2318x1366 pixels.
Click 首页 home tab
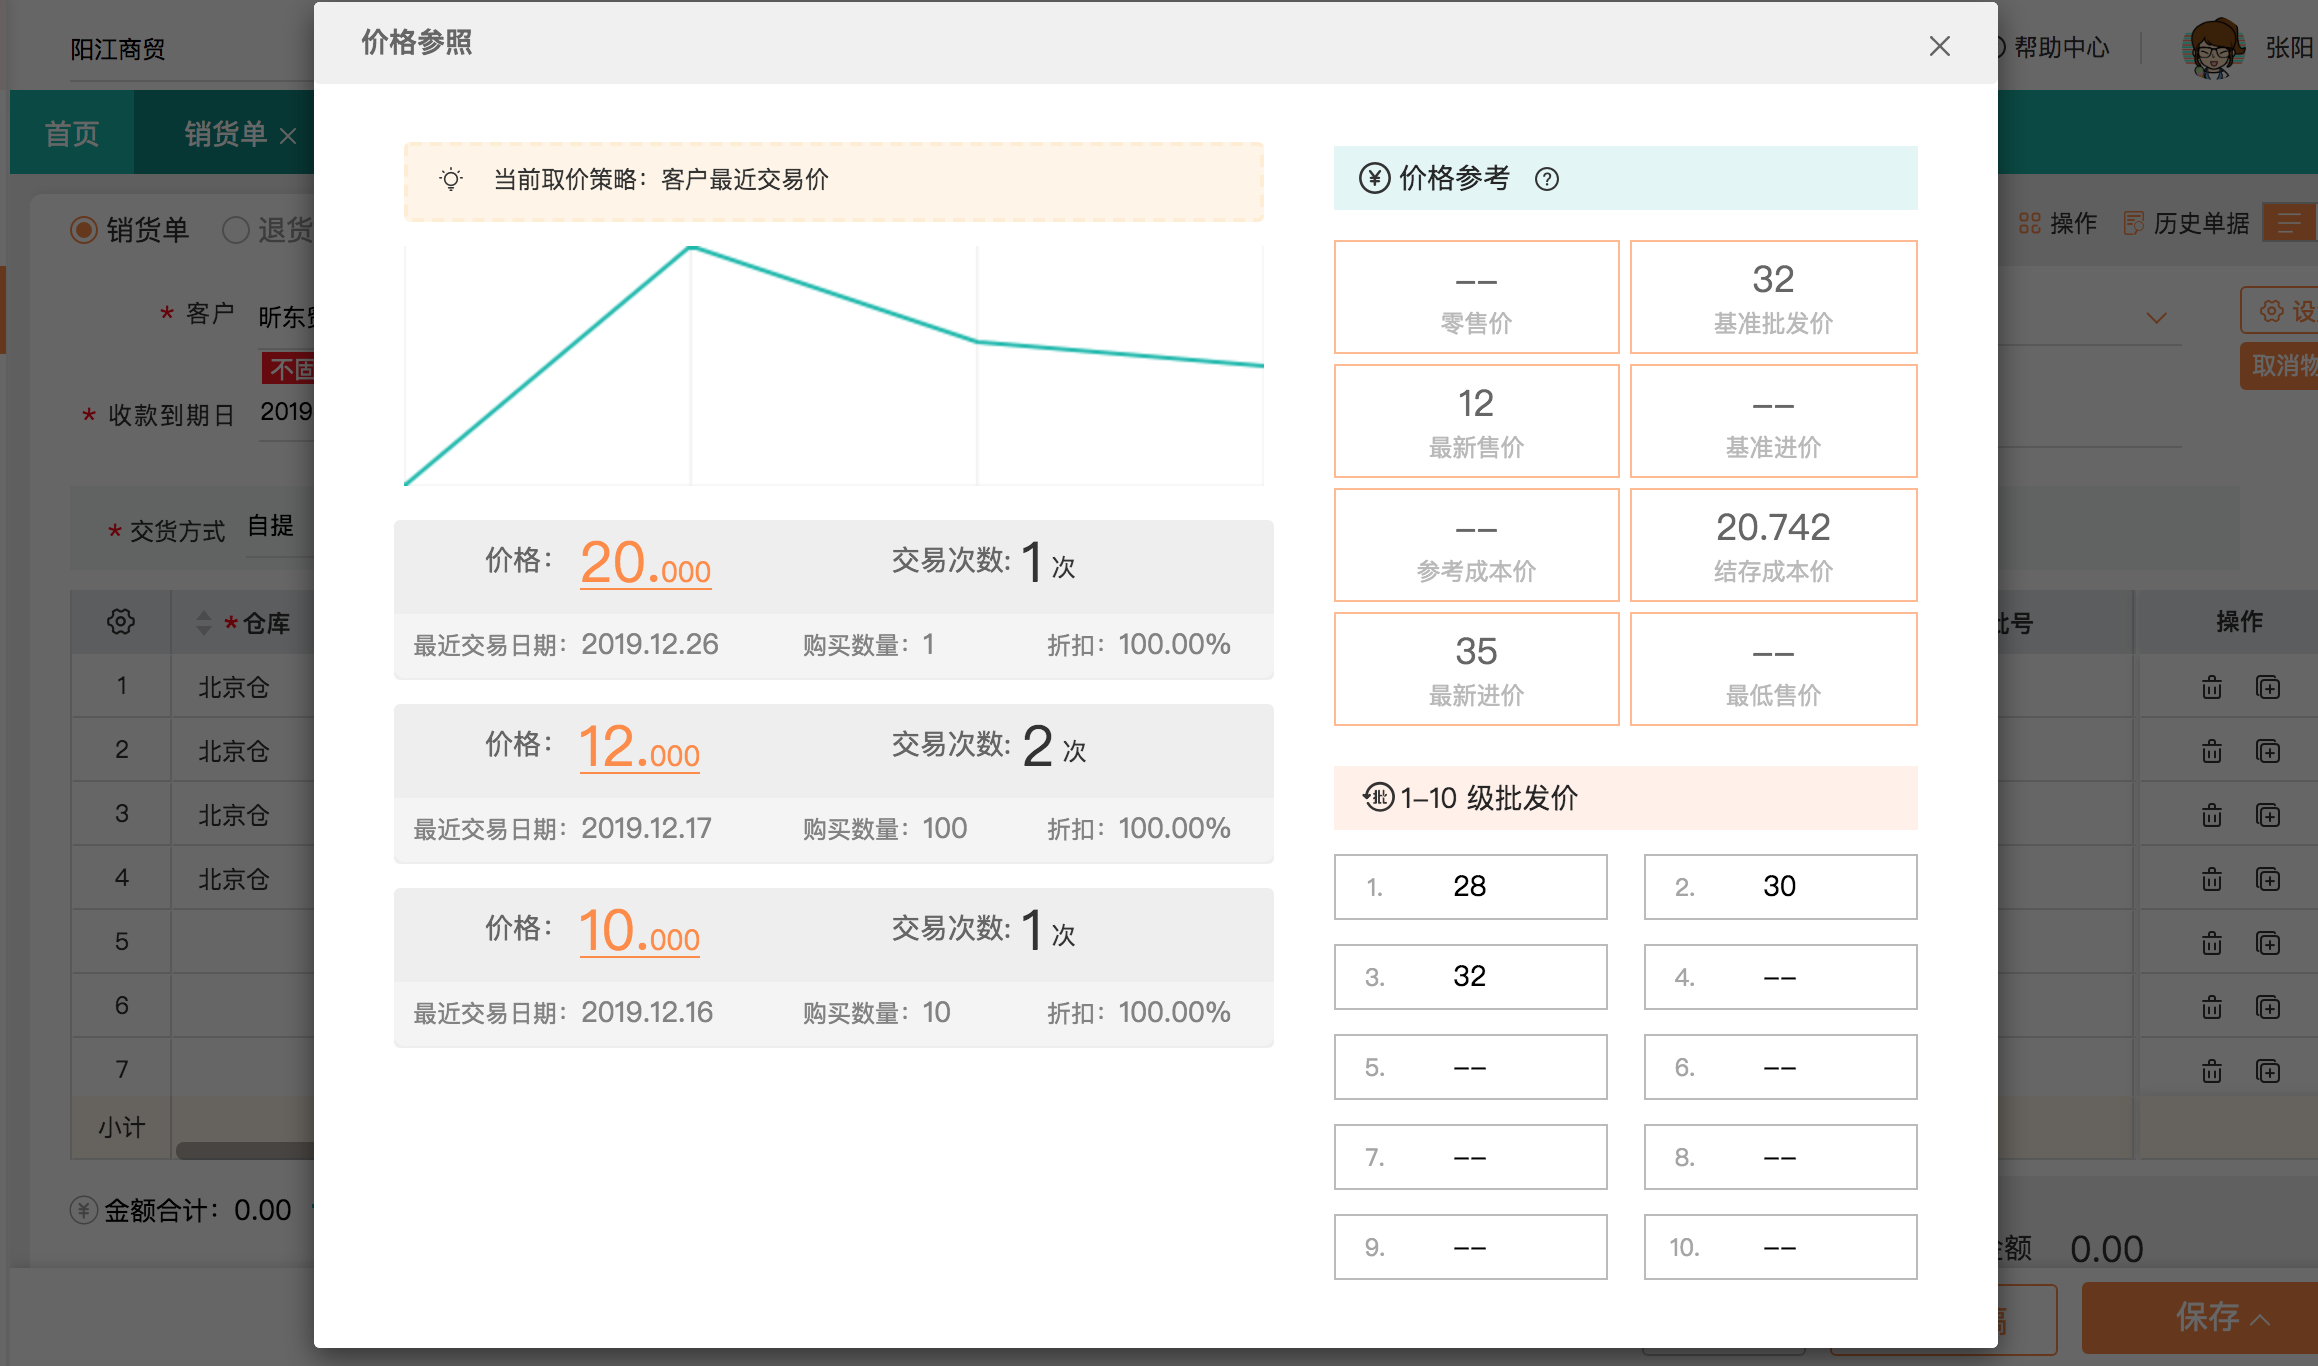pyautogui.click(x=72, y=133)
